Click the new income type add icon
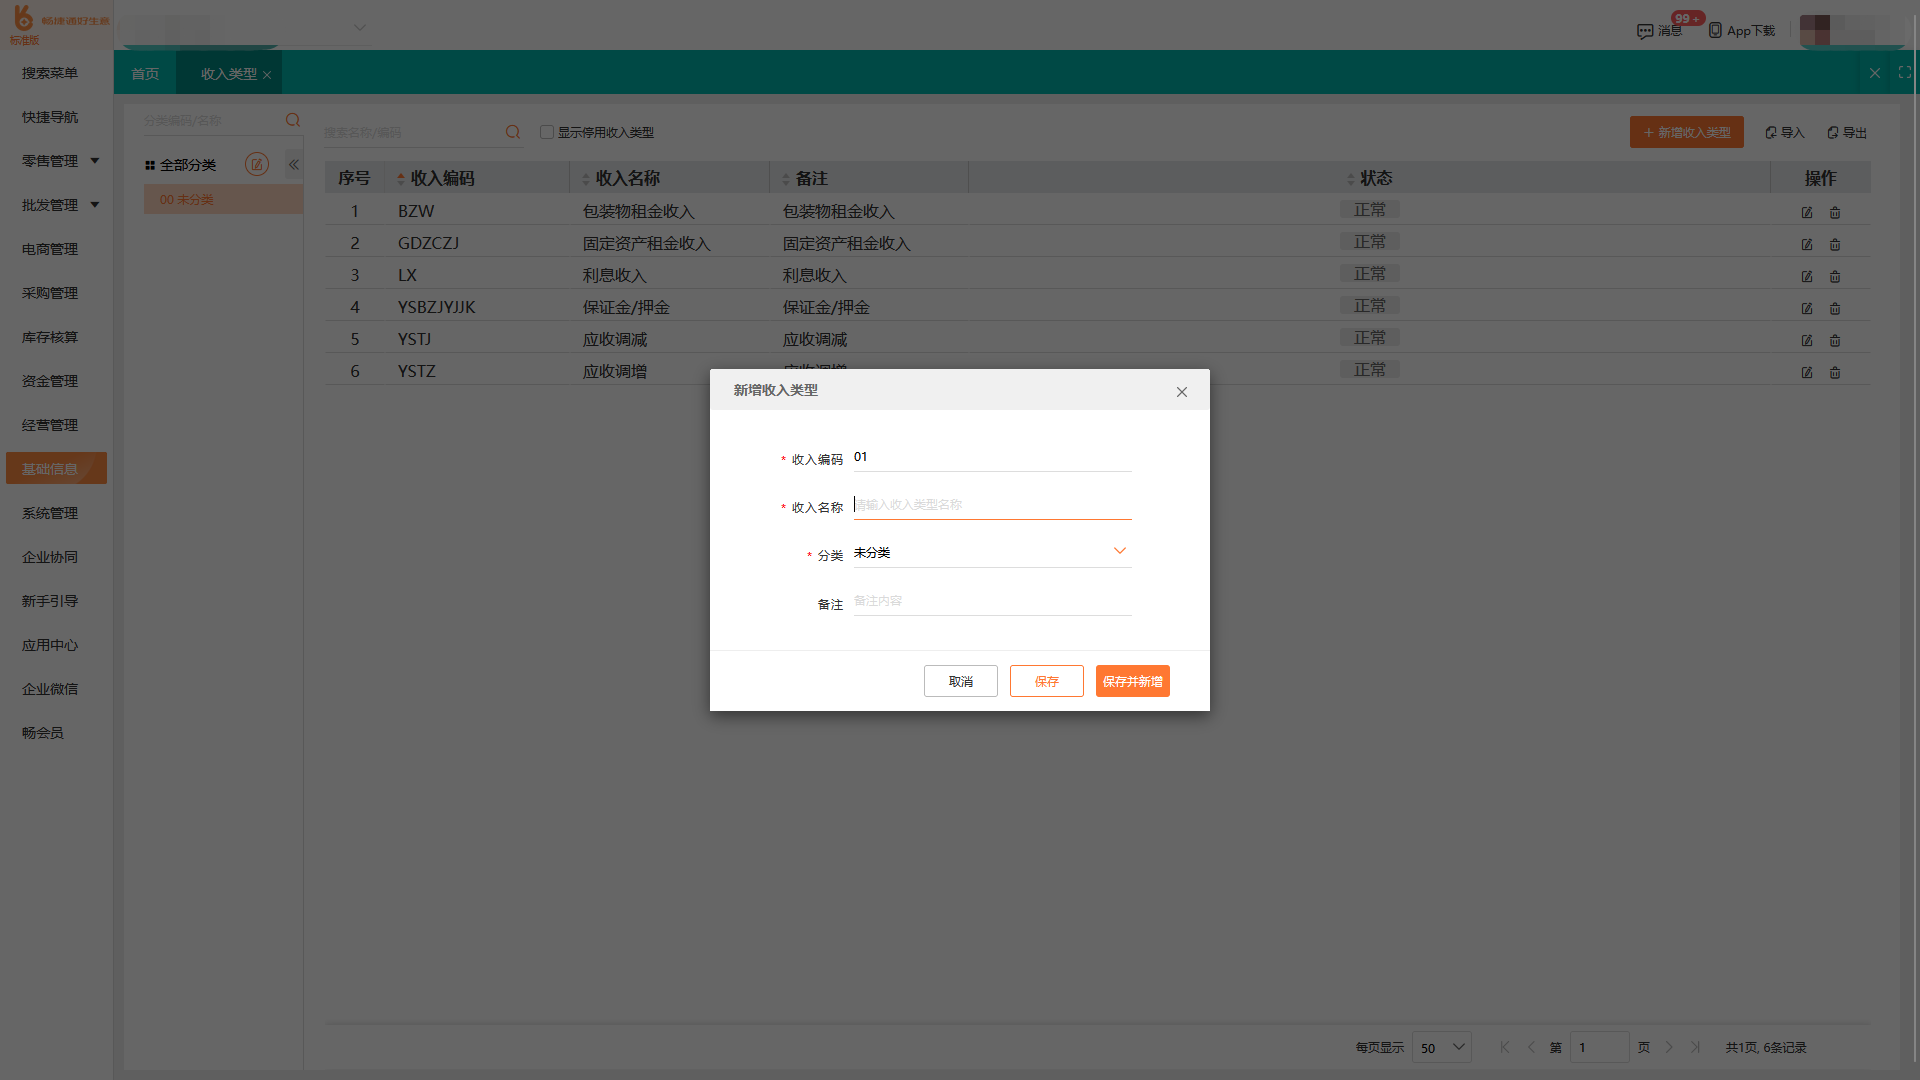1920x1080 pixels. [1688, 132]
